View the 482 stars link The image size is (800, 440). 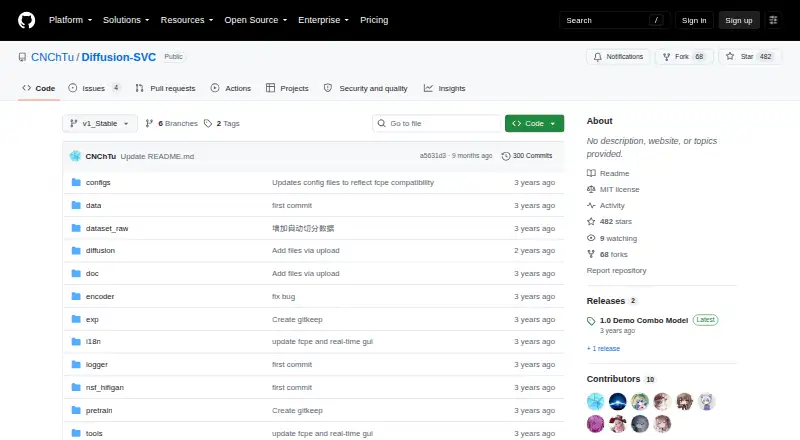[x=609, y=222]
